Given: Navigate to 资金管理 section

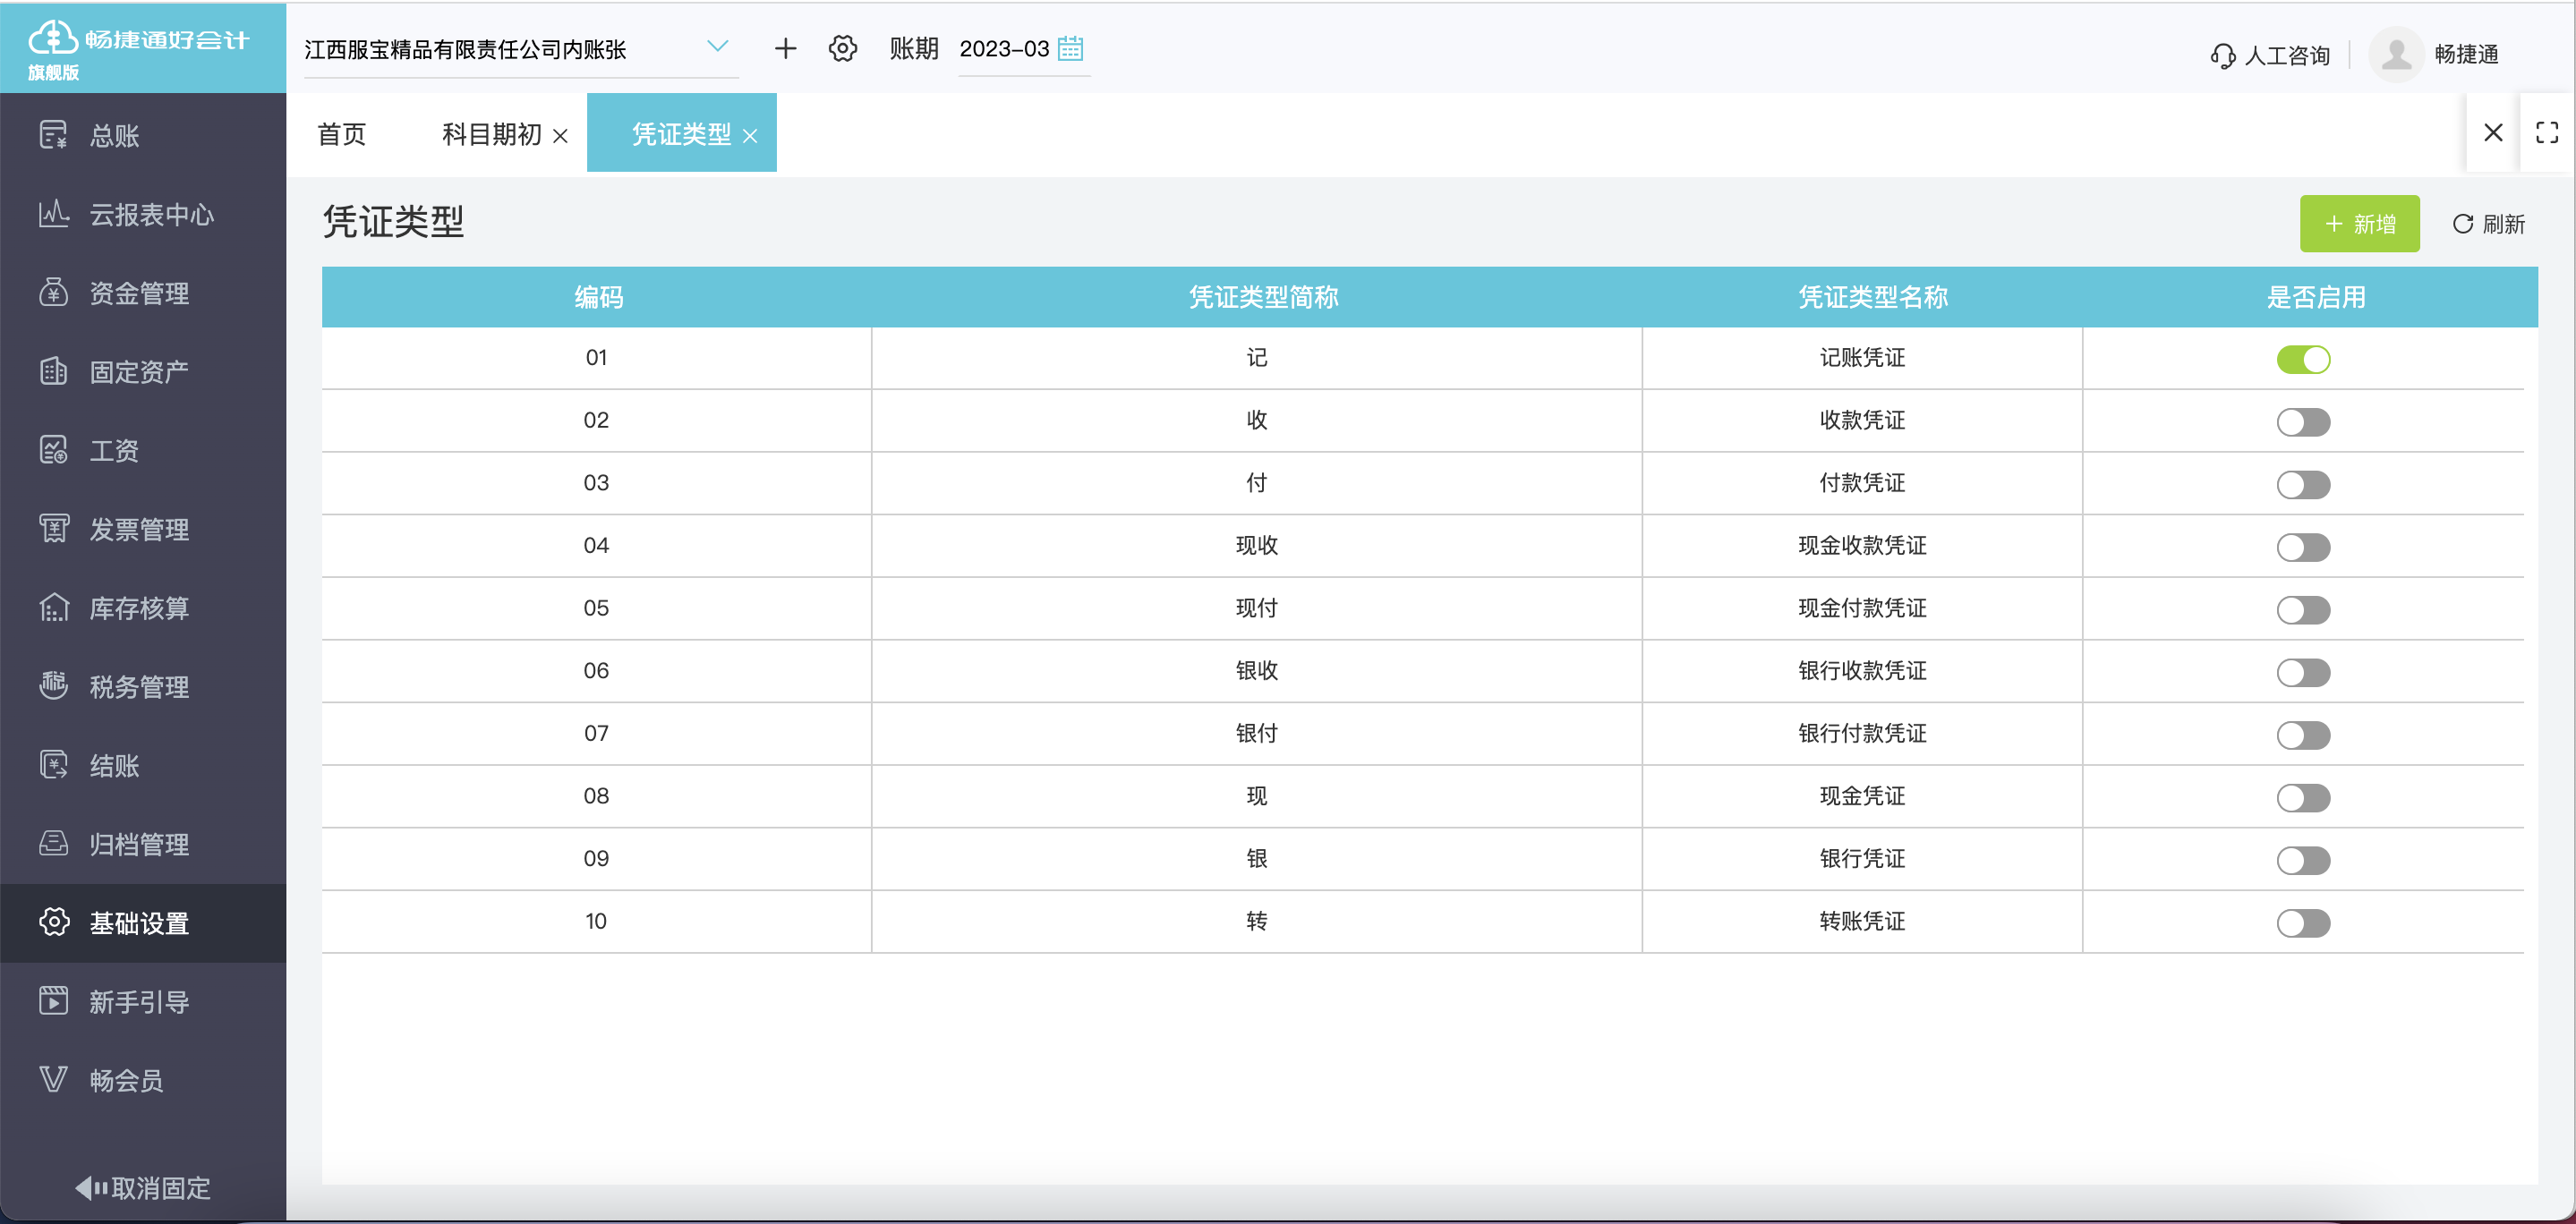Looking at the screenshot, I should 140,293.
